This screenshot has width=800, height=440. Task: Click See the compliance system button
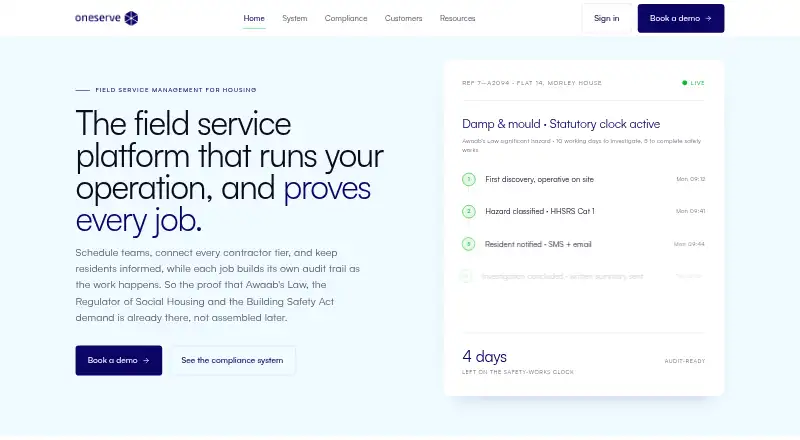pyautogui.click(x=232, y=360)
